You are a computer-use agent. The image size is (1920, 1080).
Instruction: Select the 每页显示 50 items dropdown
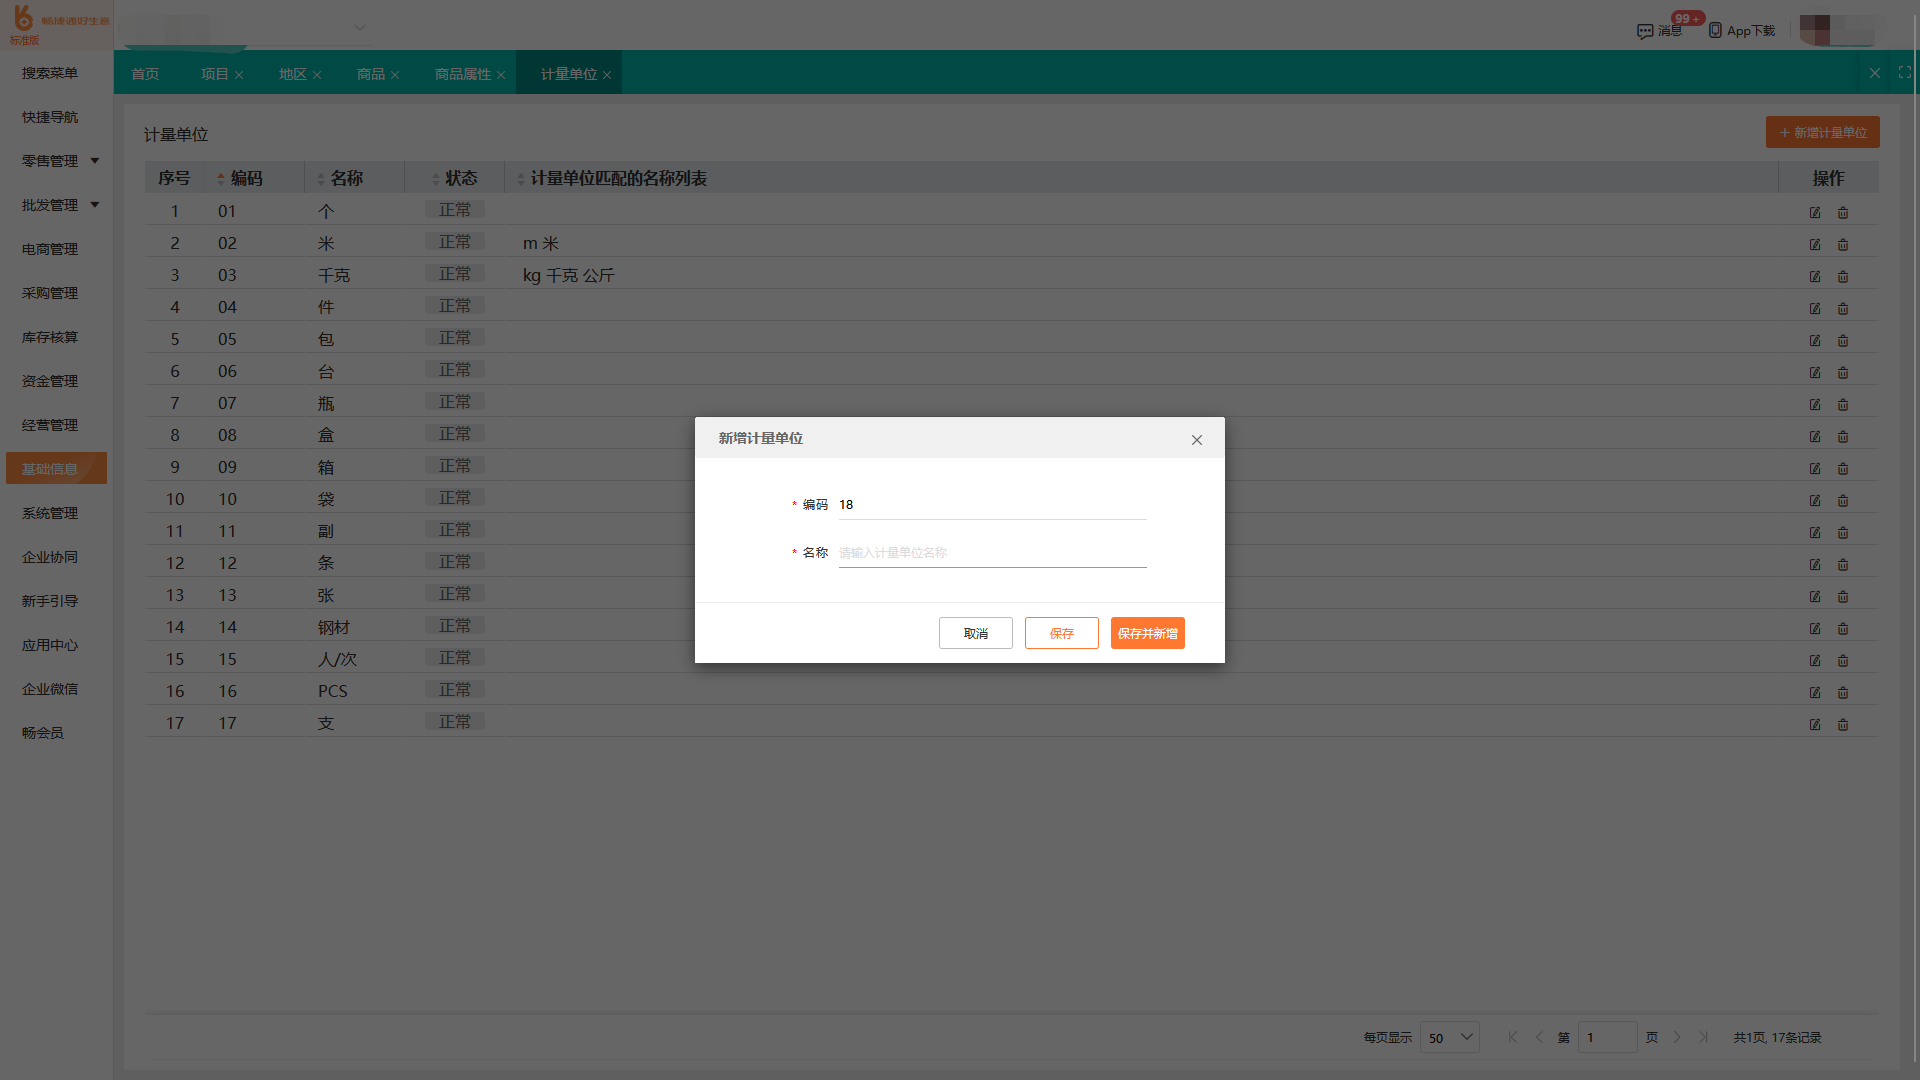1449,1036
